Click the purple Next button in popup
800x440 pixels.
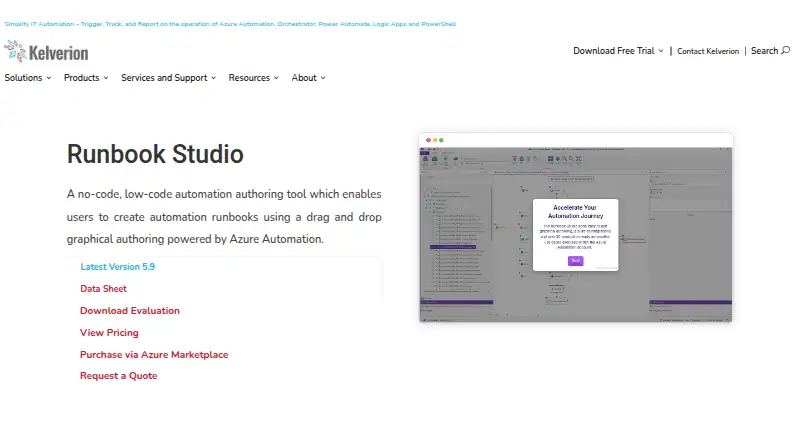coord(576,261)
